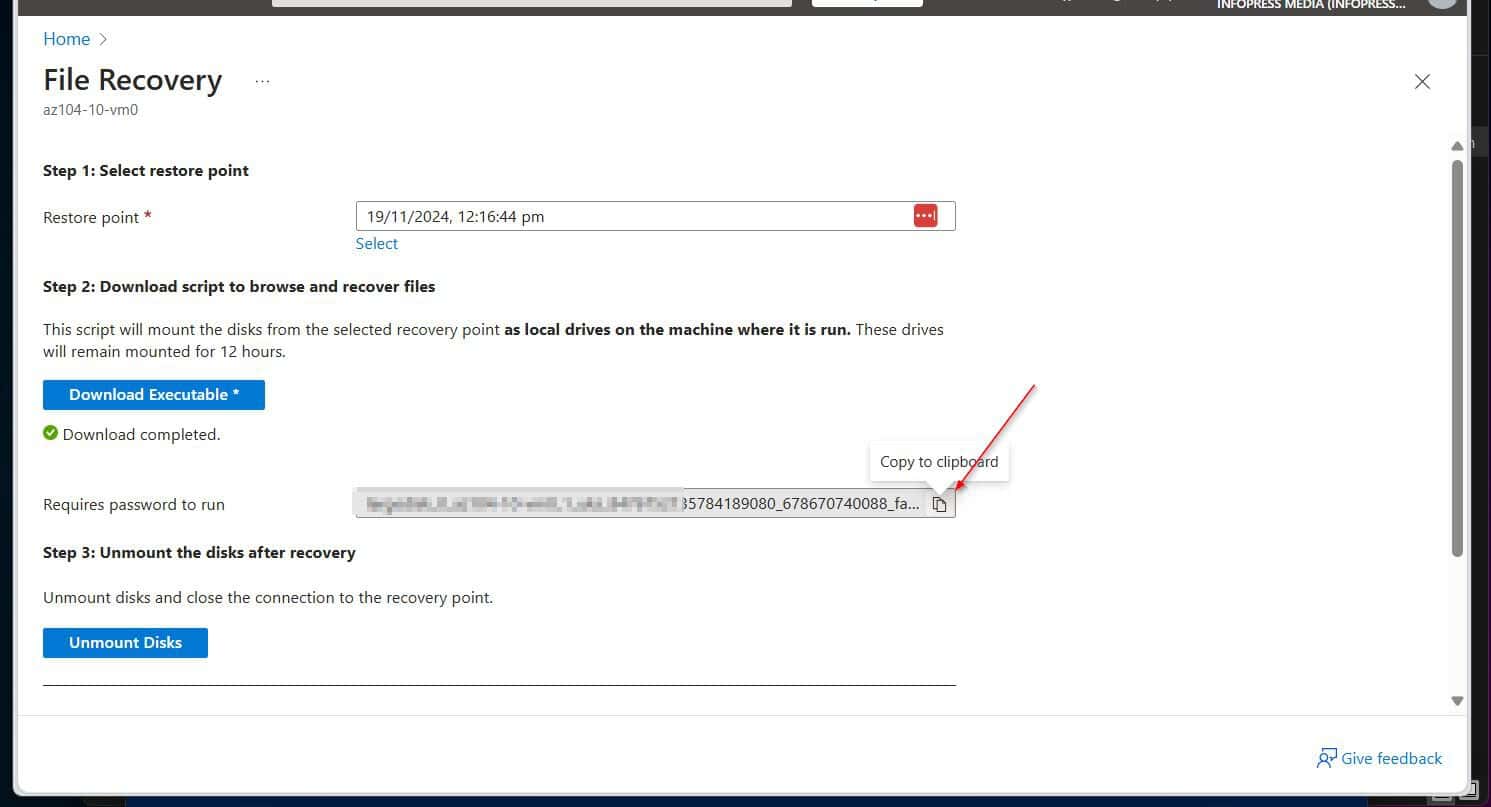Click the Unmount Disks button
This screenshot has height=807, width=1491.
[125, 642]
